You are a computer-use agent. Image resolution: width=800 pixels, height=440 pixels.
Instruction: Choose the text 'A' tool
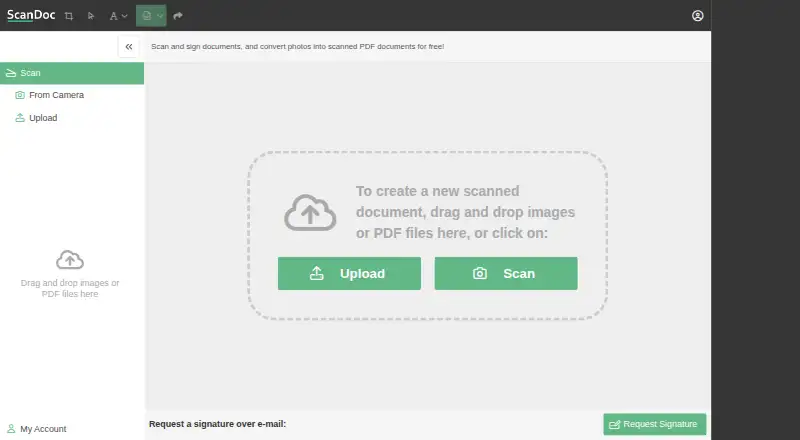pos(113,16)
